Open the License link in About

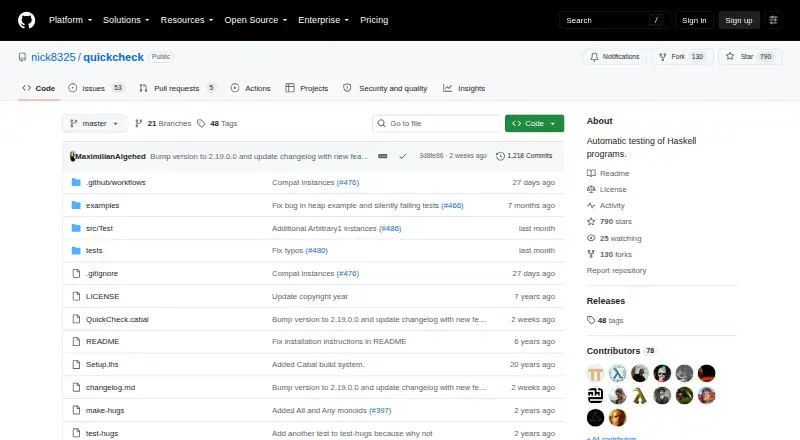point(607,189)
